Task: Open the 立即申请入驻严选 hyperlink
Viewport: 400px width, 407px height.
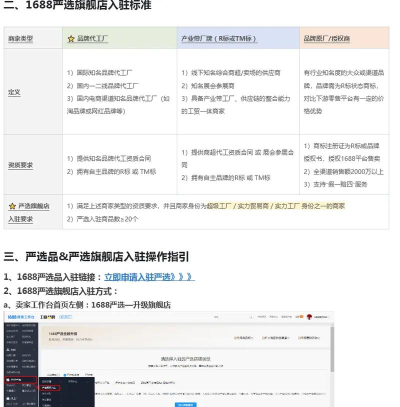Action: [149, 277]
